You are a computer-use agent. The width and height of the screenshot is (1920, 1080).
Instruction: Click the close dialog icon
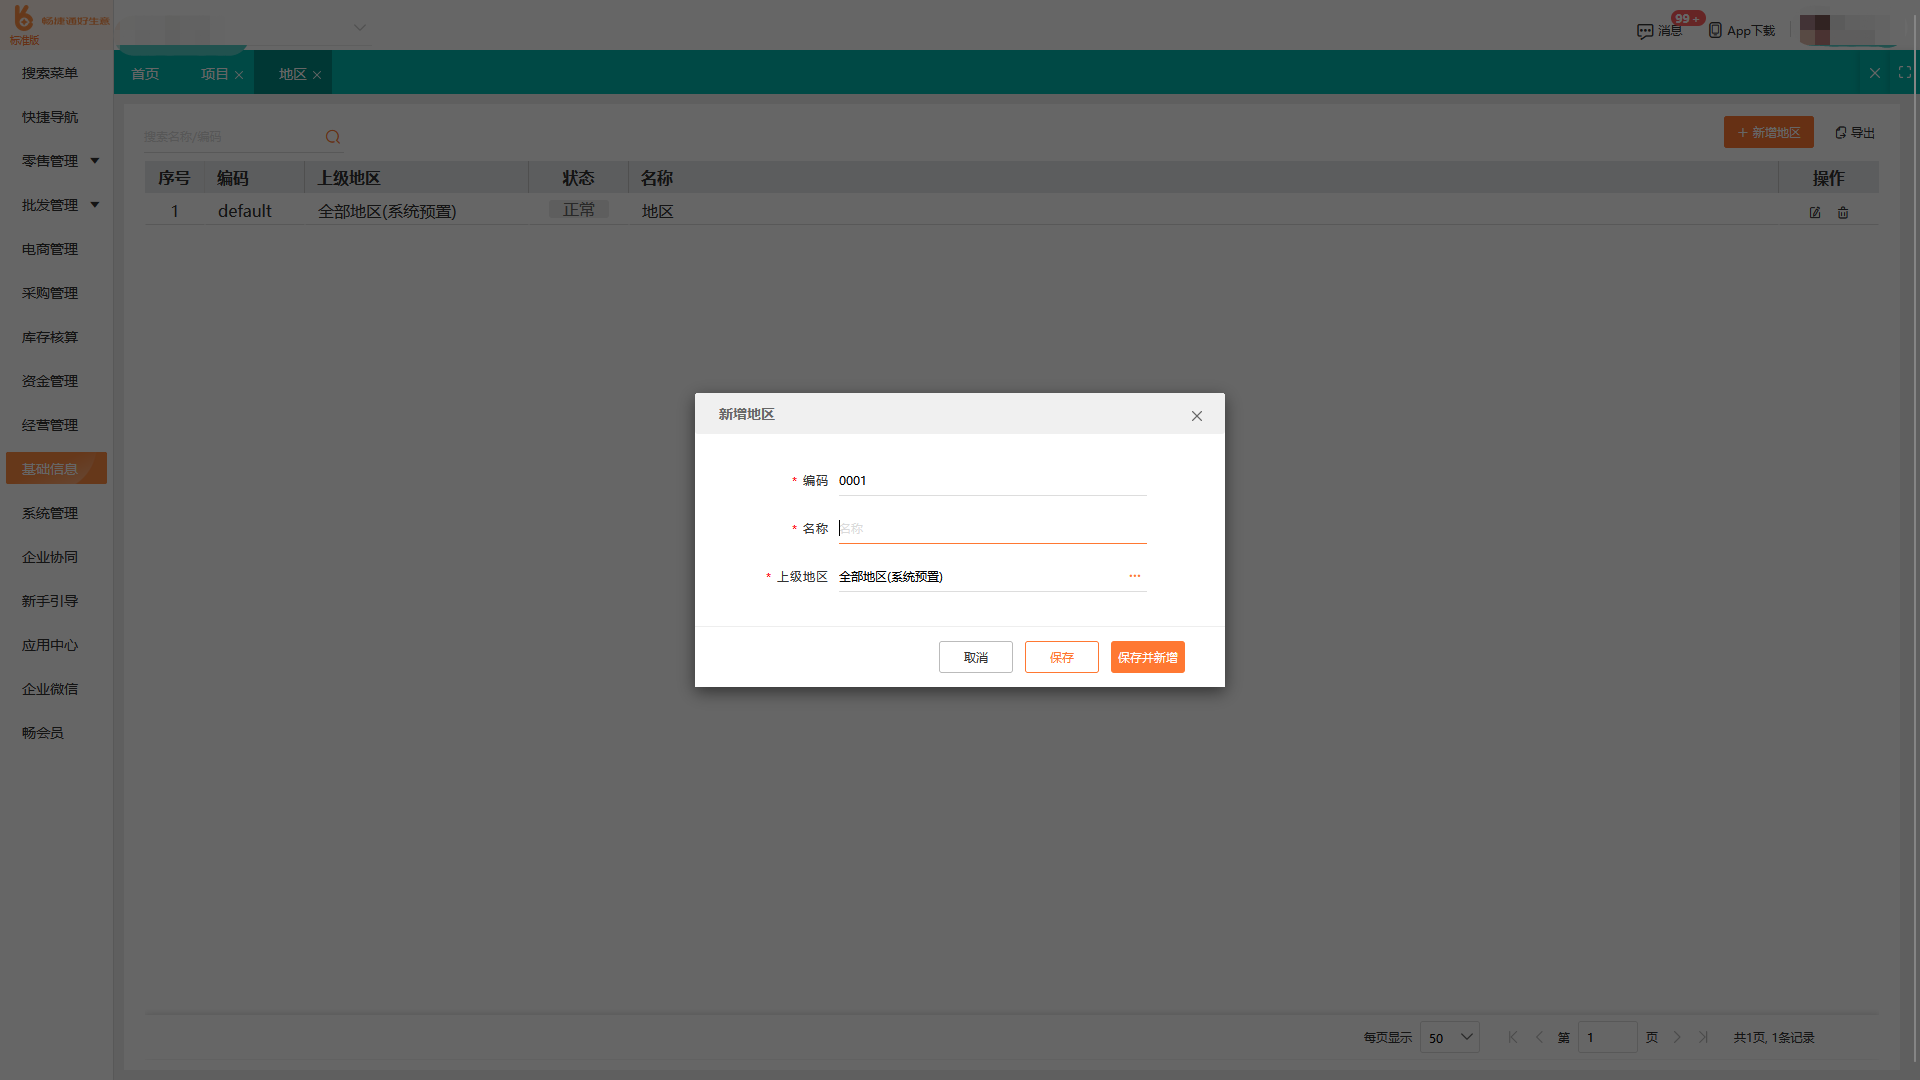tap(1197, 415)
